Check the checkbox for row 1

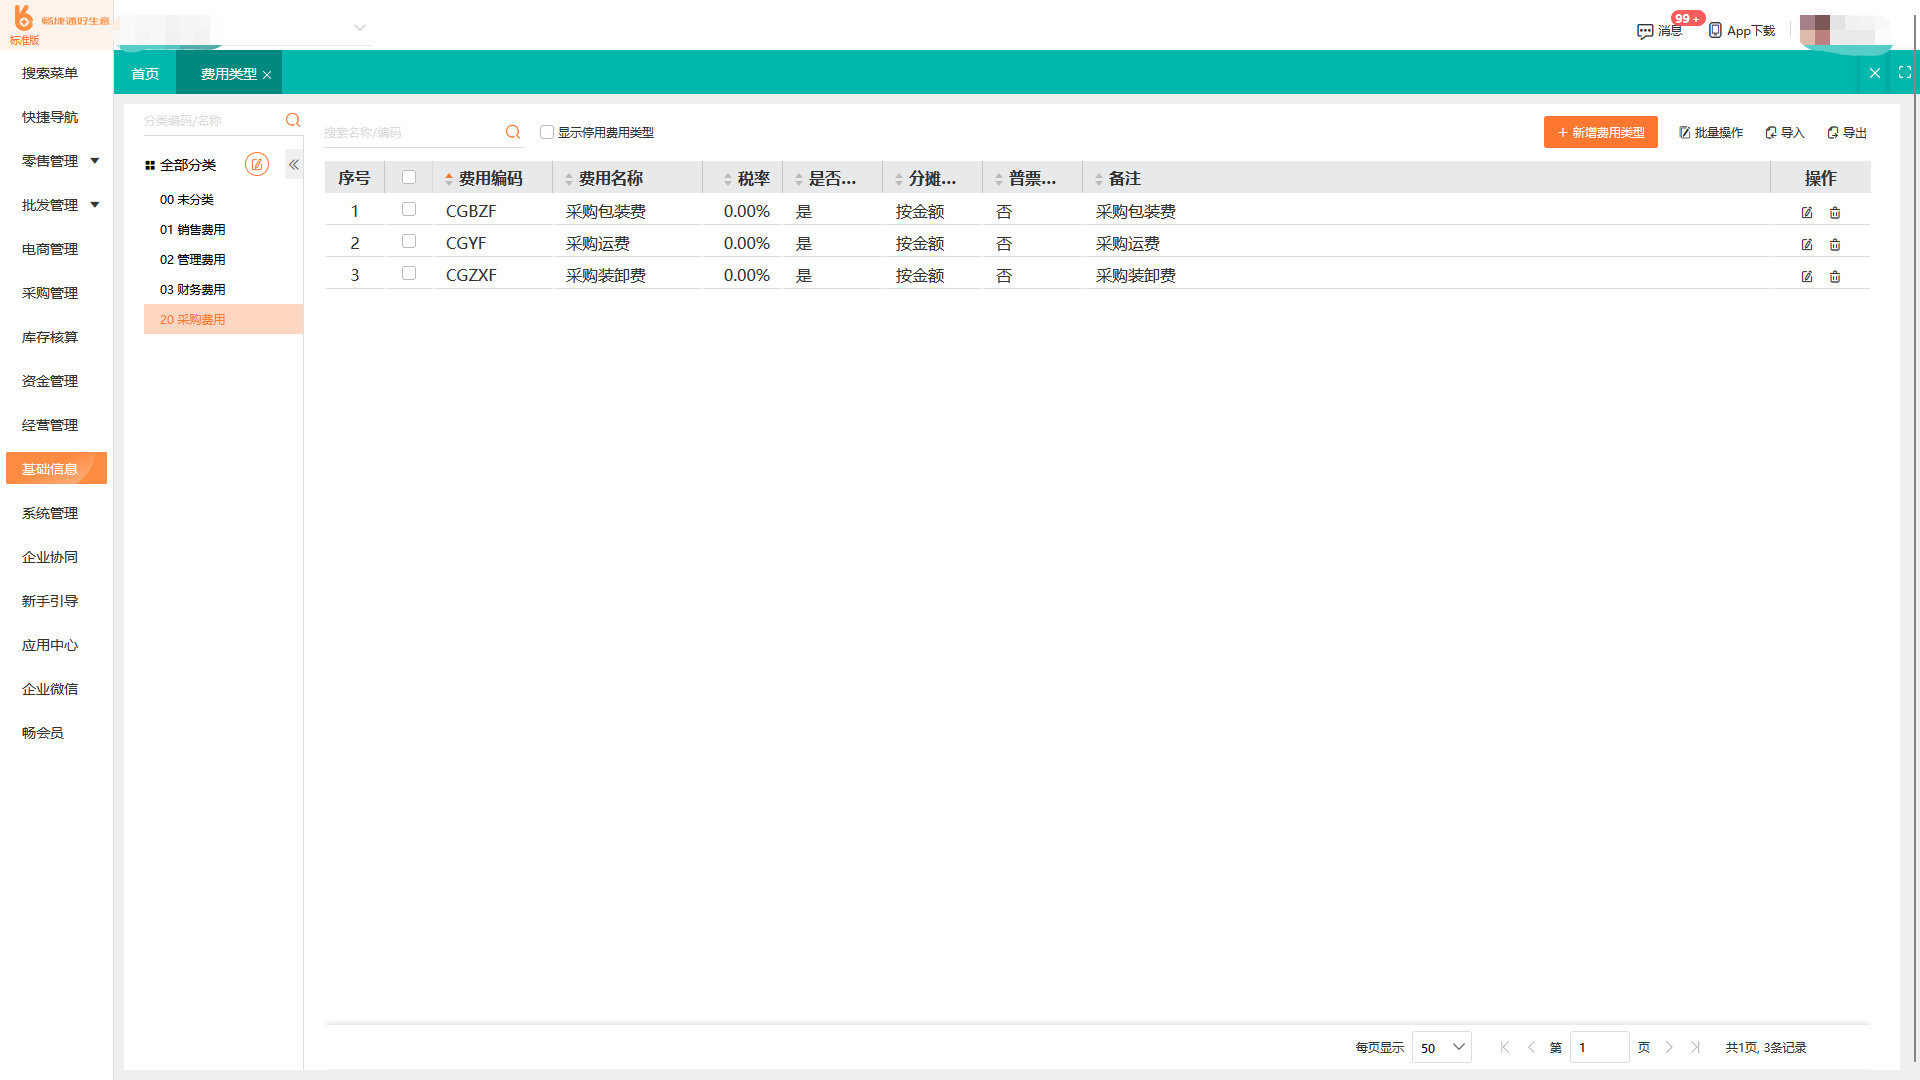coord(409,210)
